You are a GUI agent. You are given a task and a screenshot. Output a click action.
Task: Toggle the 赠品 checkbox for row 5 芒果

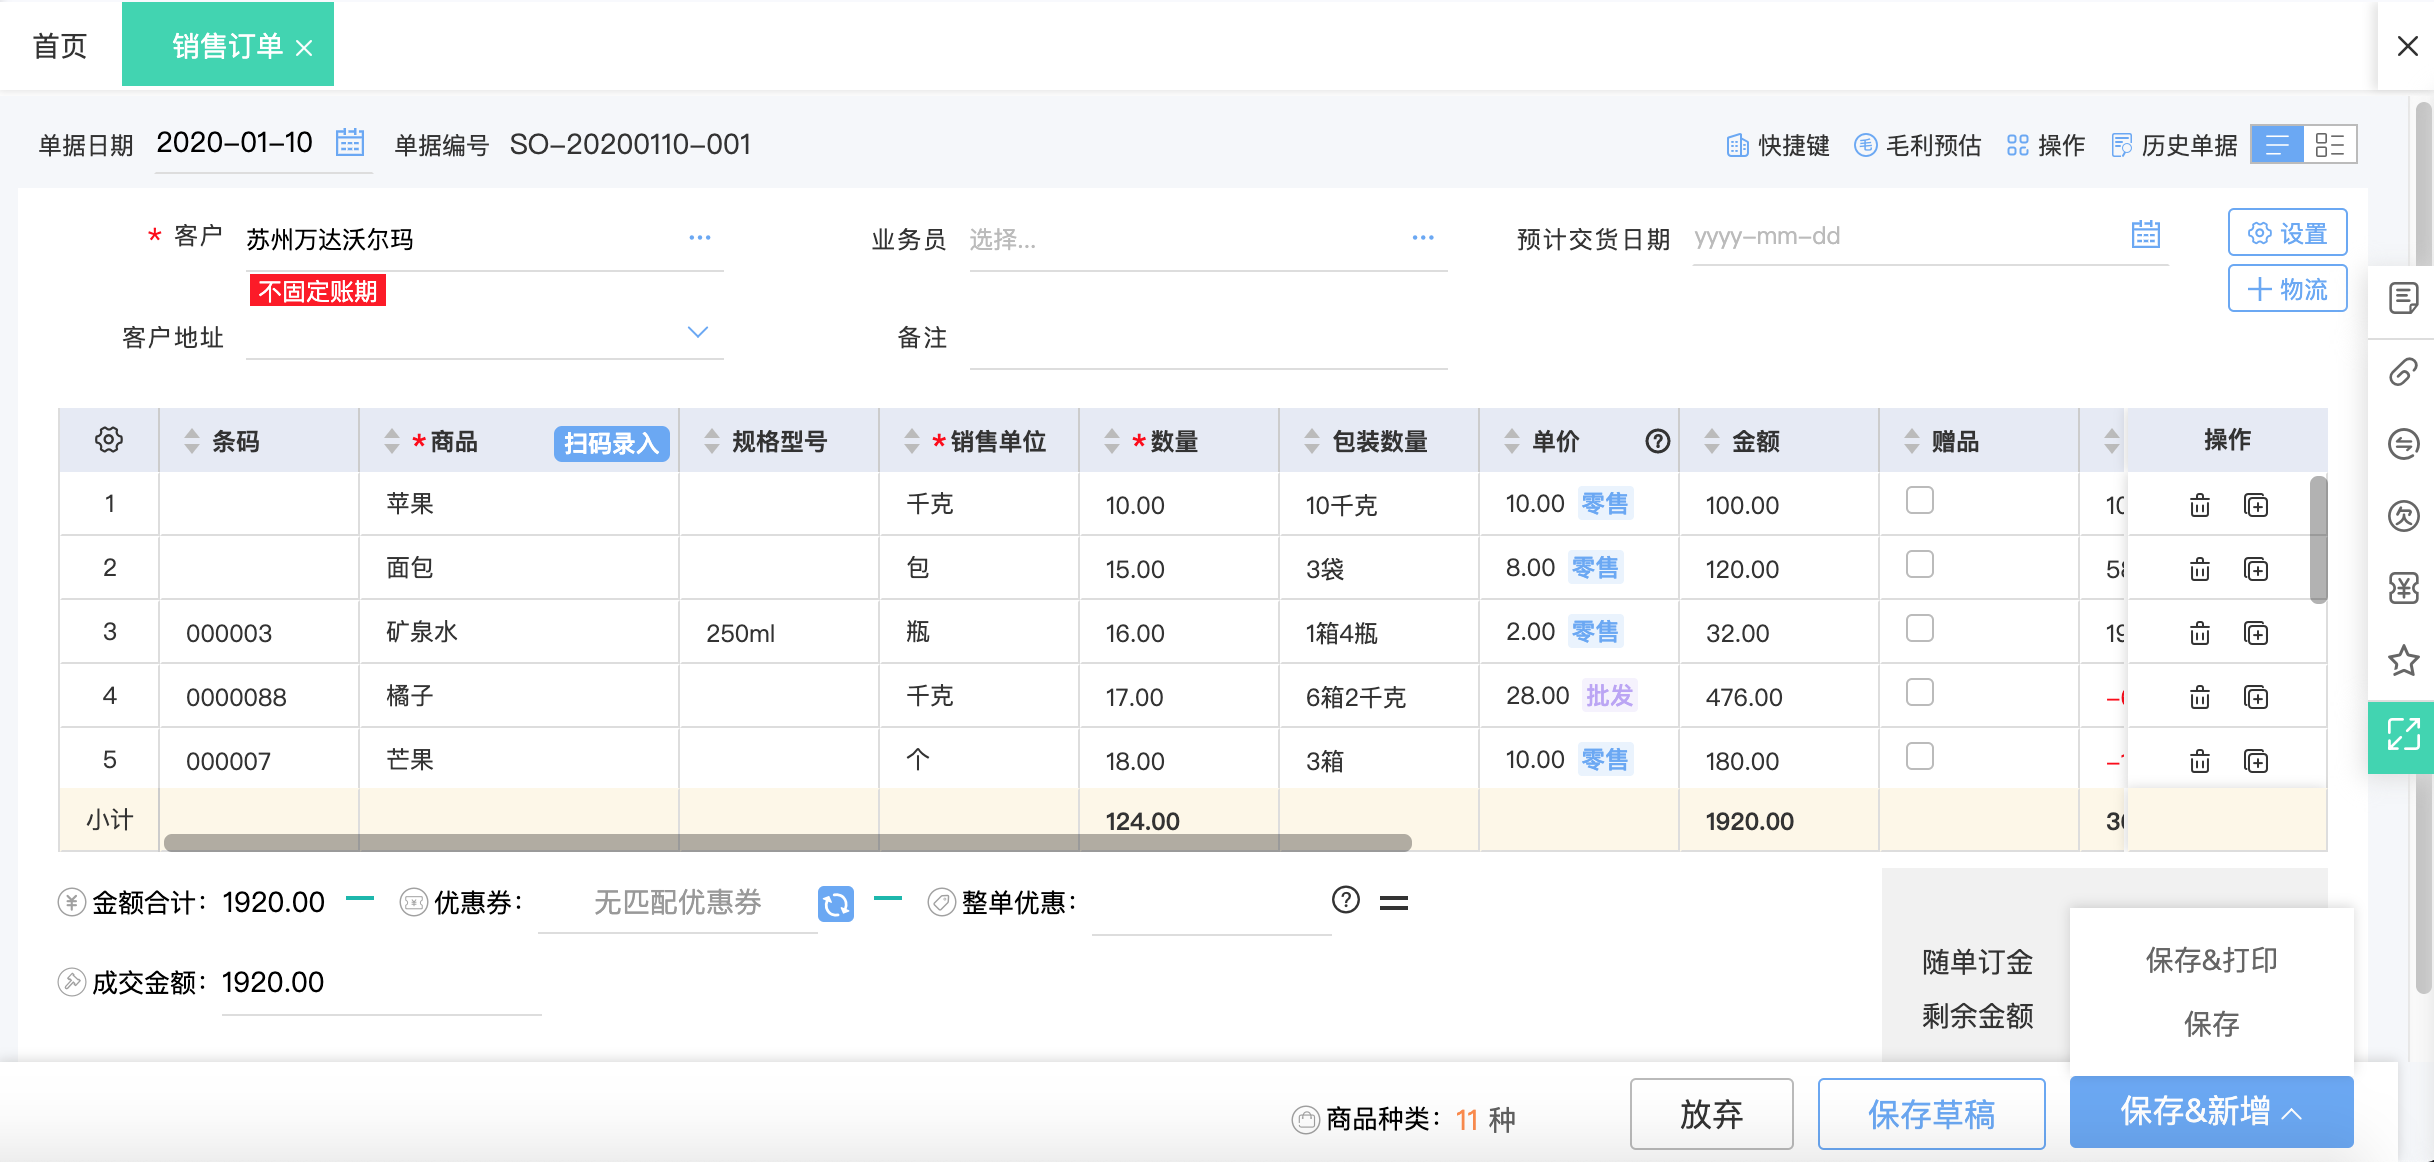[x=1920, y=757]
